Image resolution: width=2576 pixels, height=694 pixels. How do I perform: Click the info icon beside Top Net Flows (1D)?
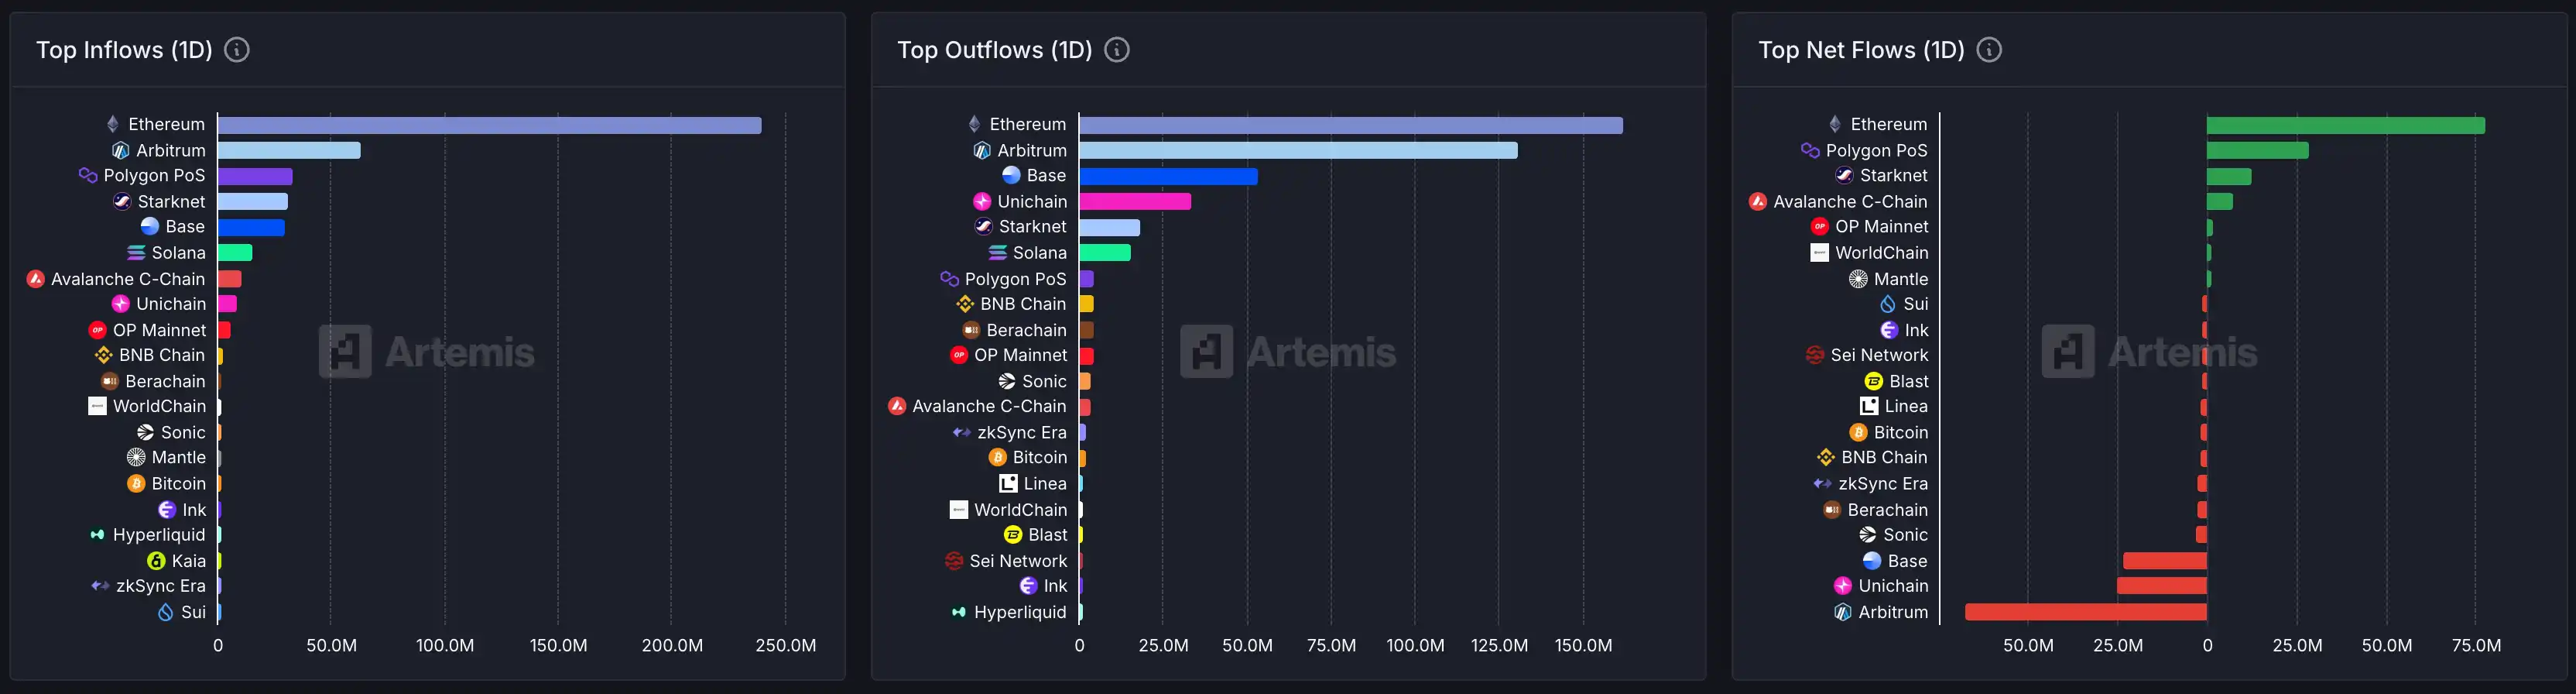point(1990,50)
